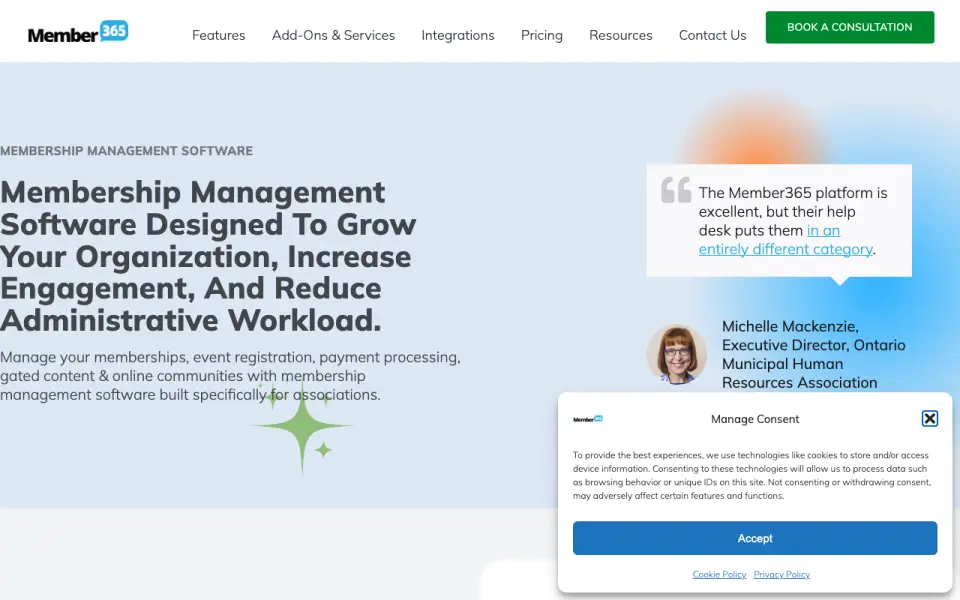The image size is (960, 600).
Task: Open the Features menu
Action: tap(219, 36)
